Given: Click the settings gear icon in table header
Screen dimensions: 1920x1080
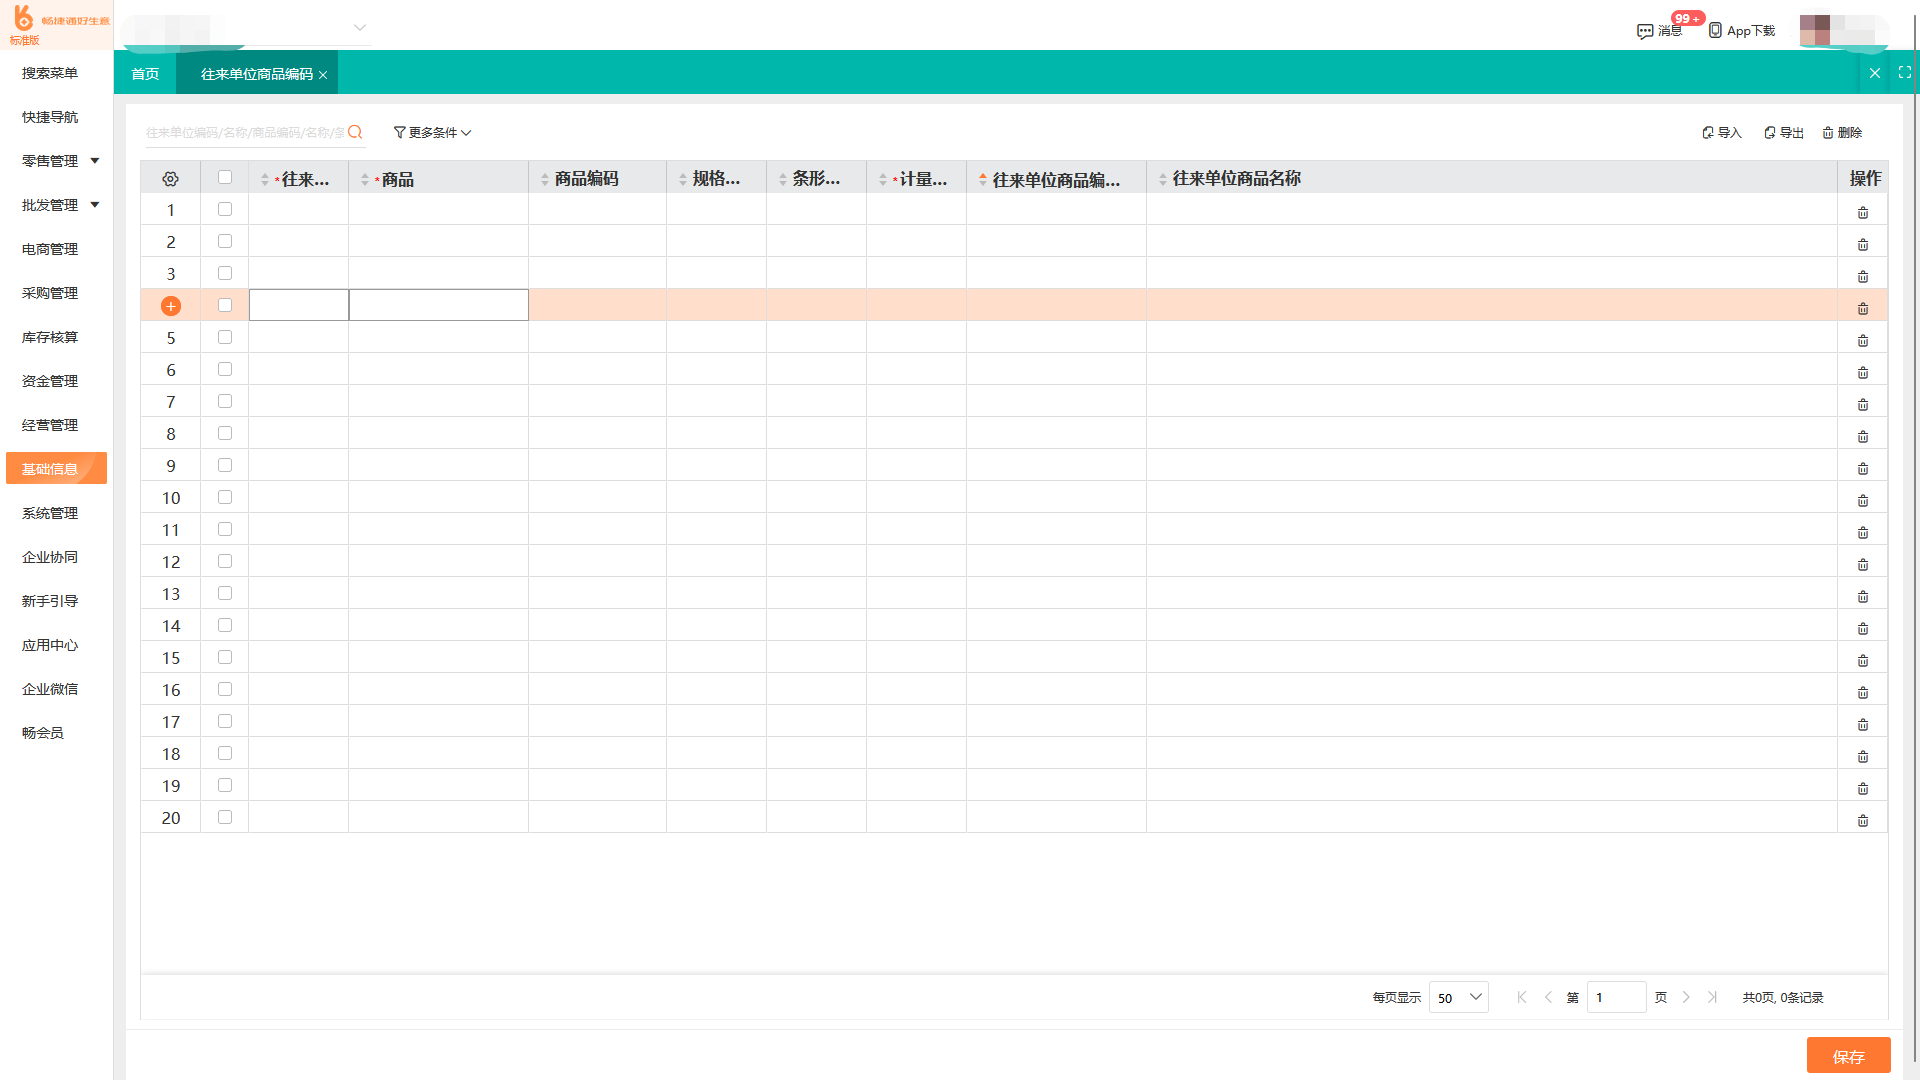Looking at the screenshot, I should tap(170, 178).
